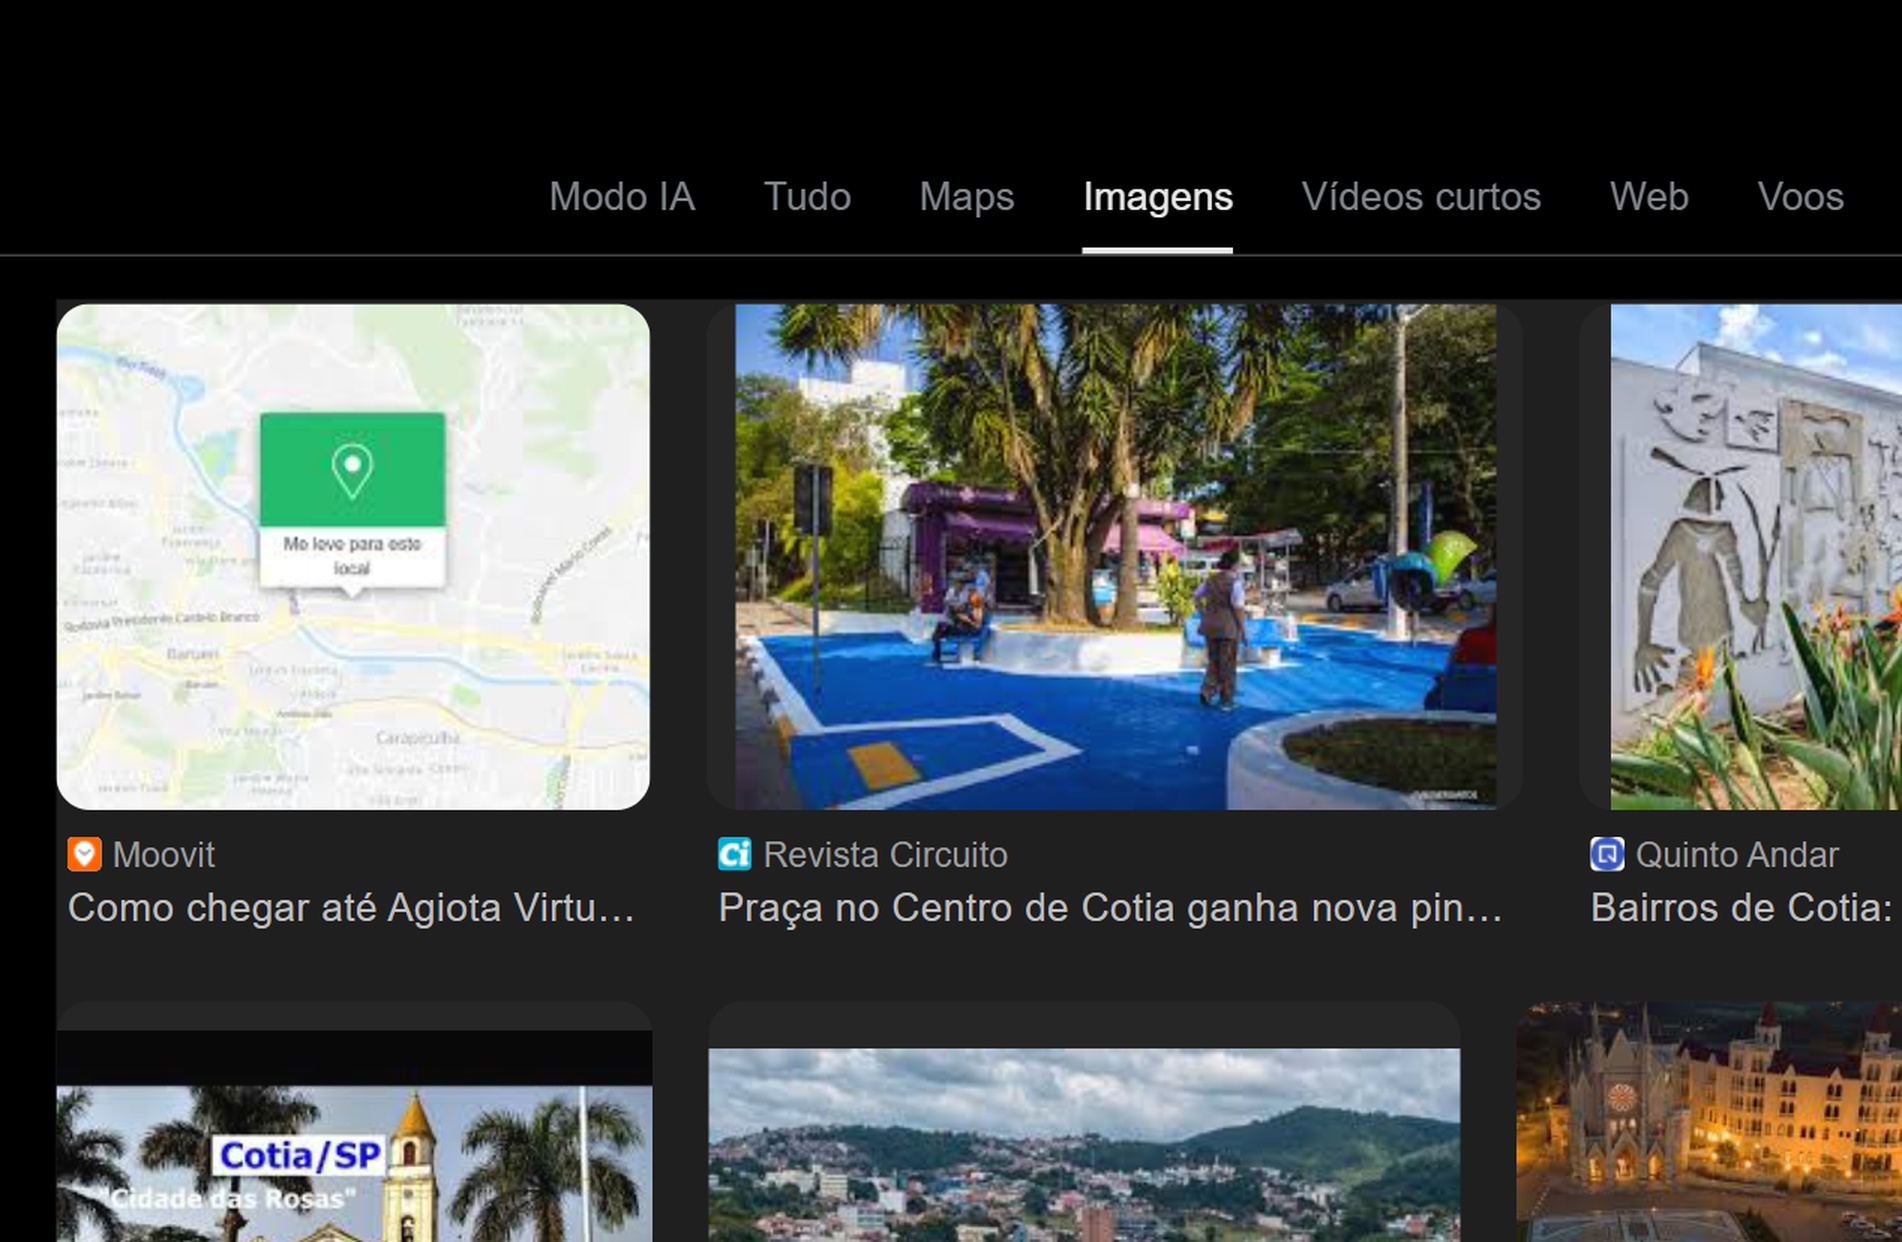Switch to the Web tab
This screenshot has height=1242, width=1902.
pos(1648,197)
